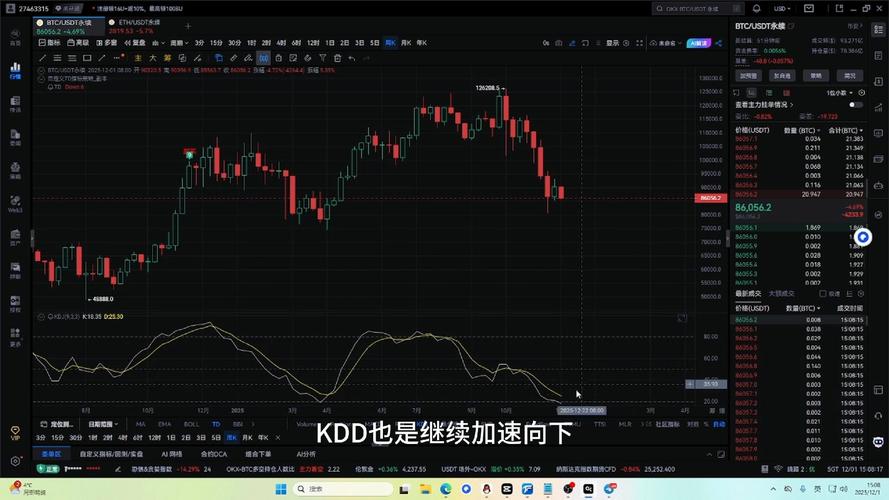Image resolution: width=889 pixels, height=500 pixels.
Task: Toggle the TD indicator at chart bottom
Action: click(215, 424)
